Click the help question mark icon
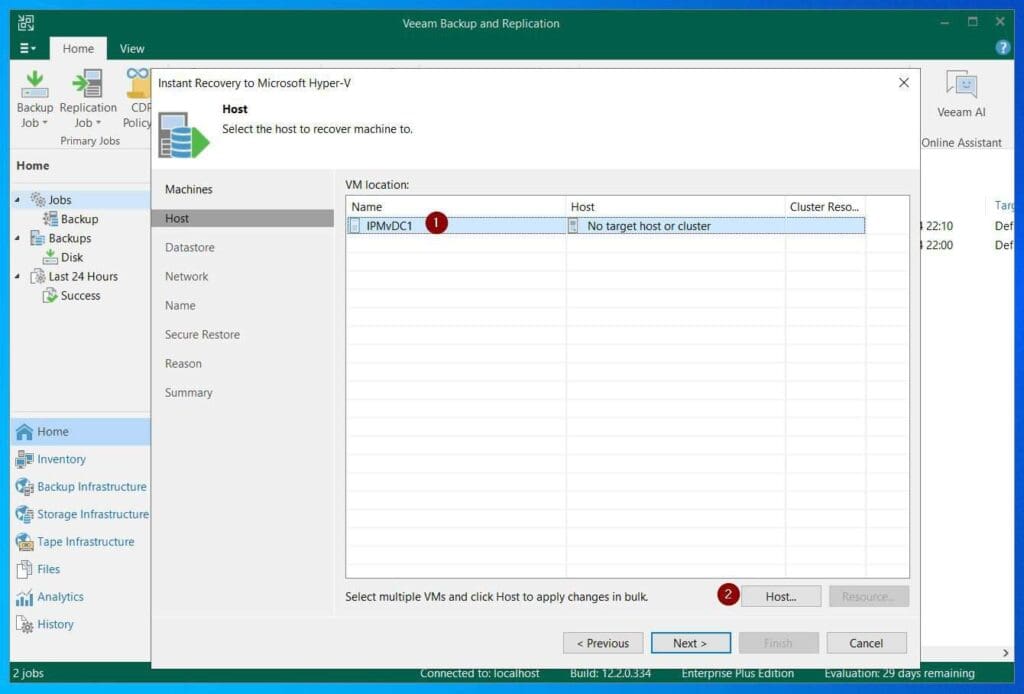 [x=1002, y=48]
